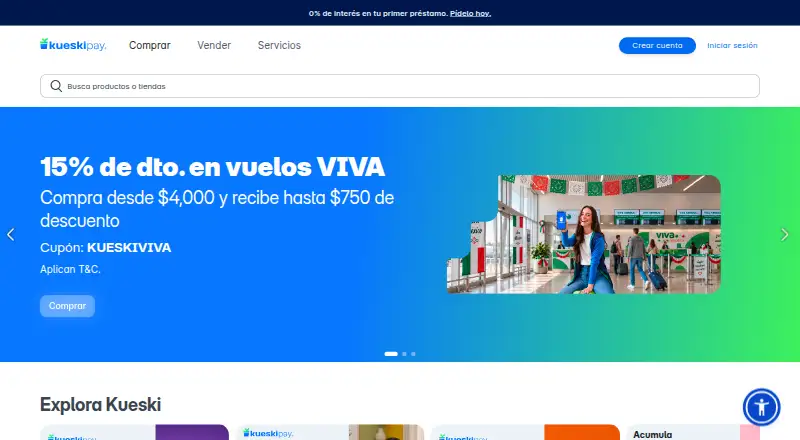This screenshot has height=440, width=800.
Task: Click the Crear cuenta button
Action: pyautogui.click(x=657, y=45)
